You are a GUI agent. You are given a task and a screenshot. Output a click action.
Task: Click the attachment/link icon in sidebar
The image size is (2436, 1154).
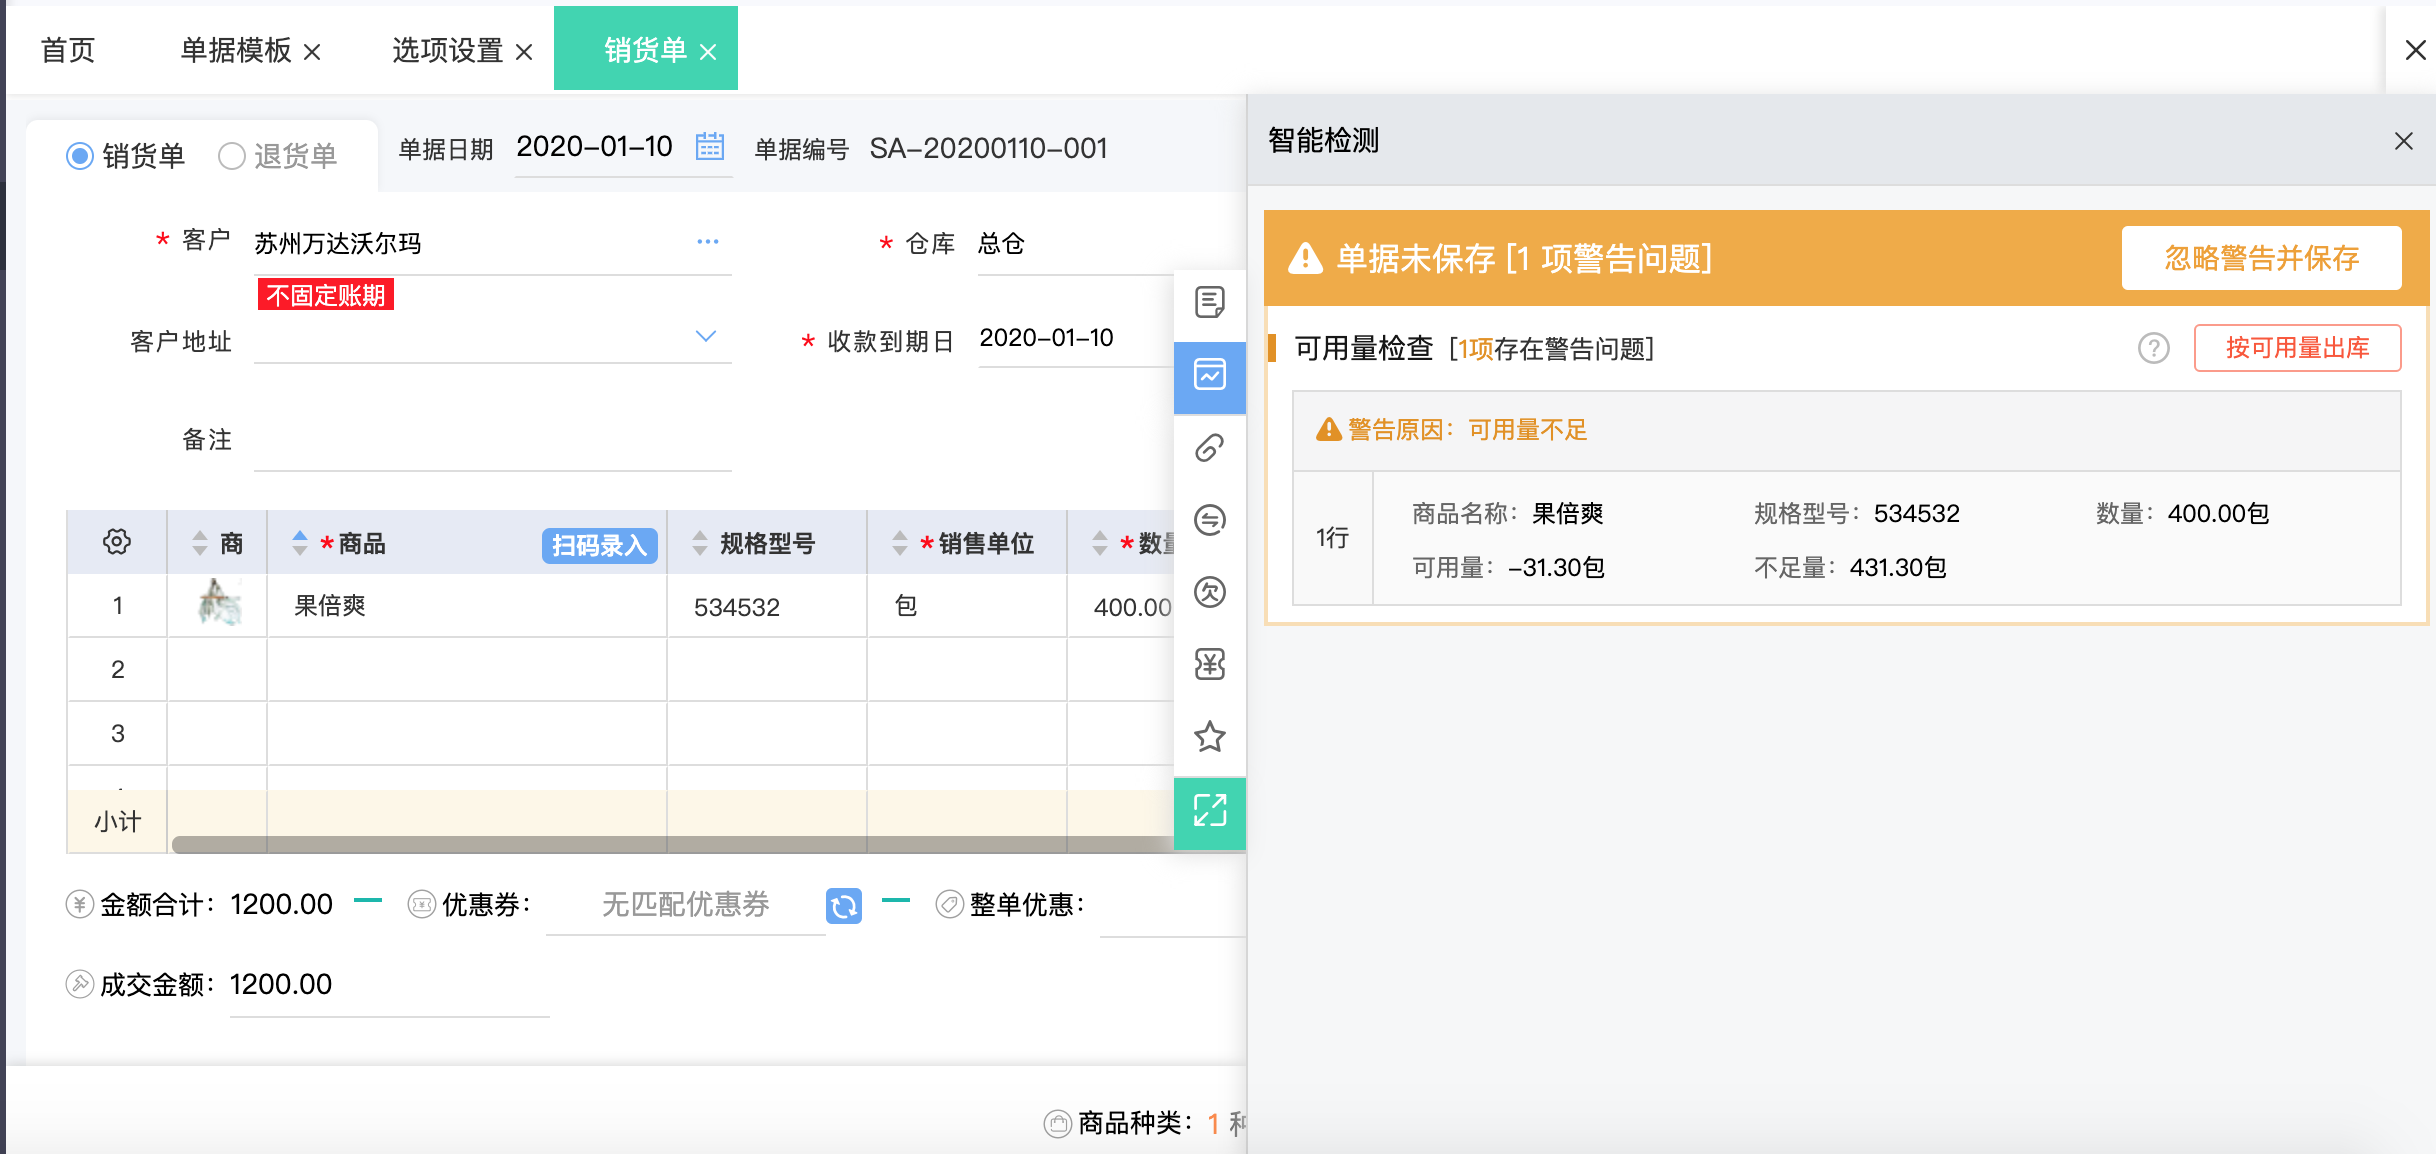pyautogui.click(x=1212, y=450)
